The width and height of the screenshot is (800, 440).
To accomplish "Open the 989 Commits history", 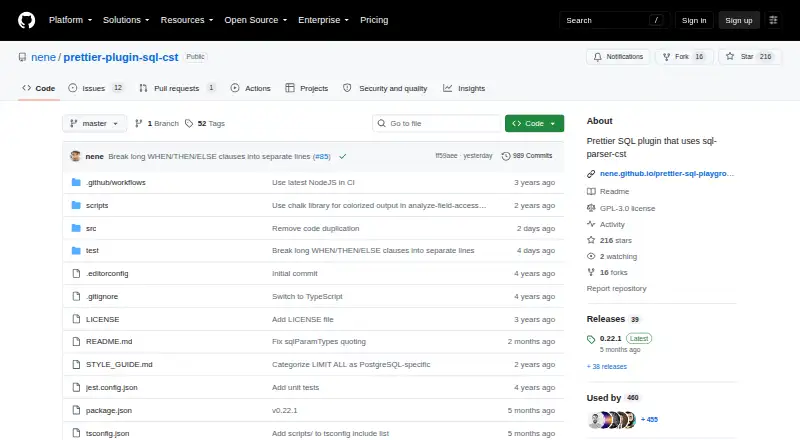I will click(527, 156).
